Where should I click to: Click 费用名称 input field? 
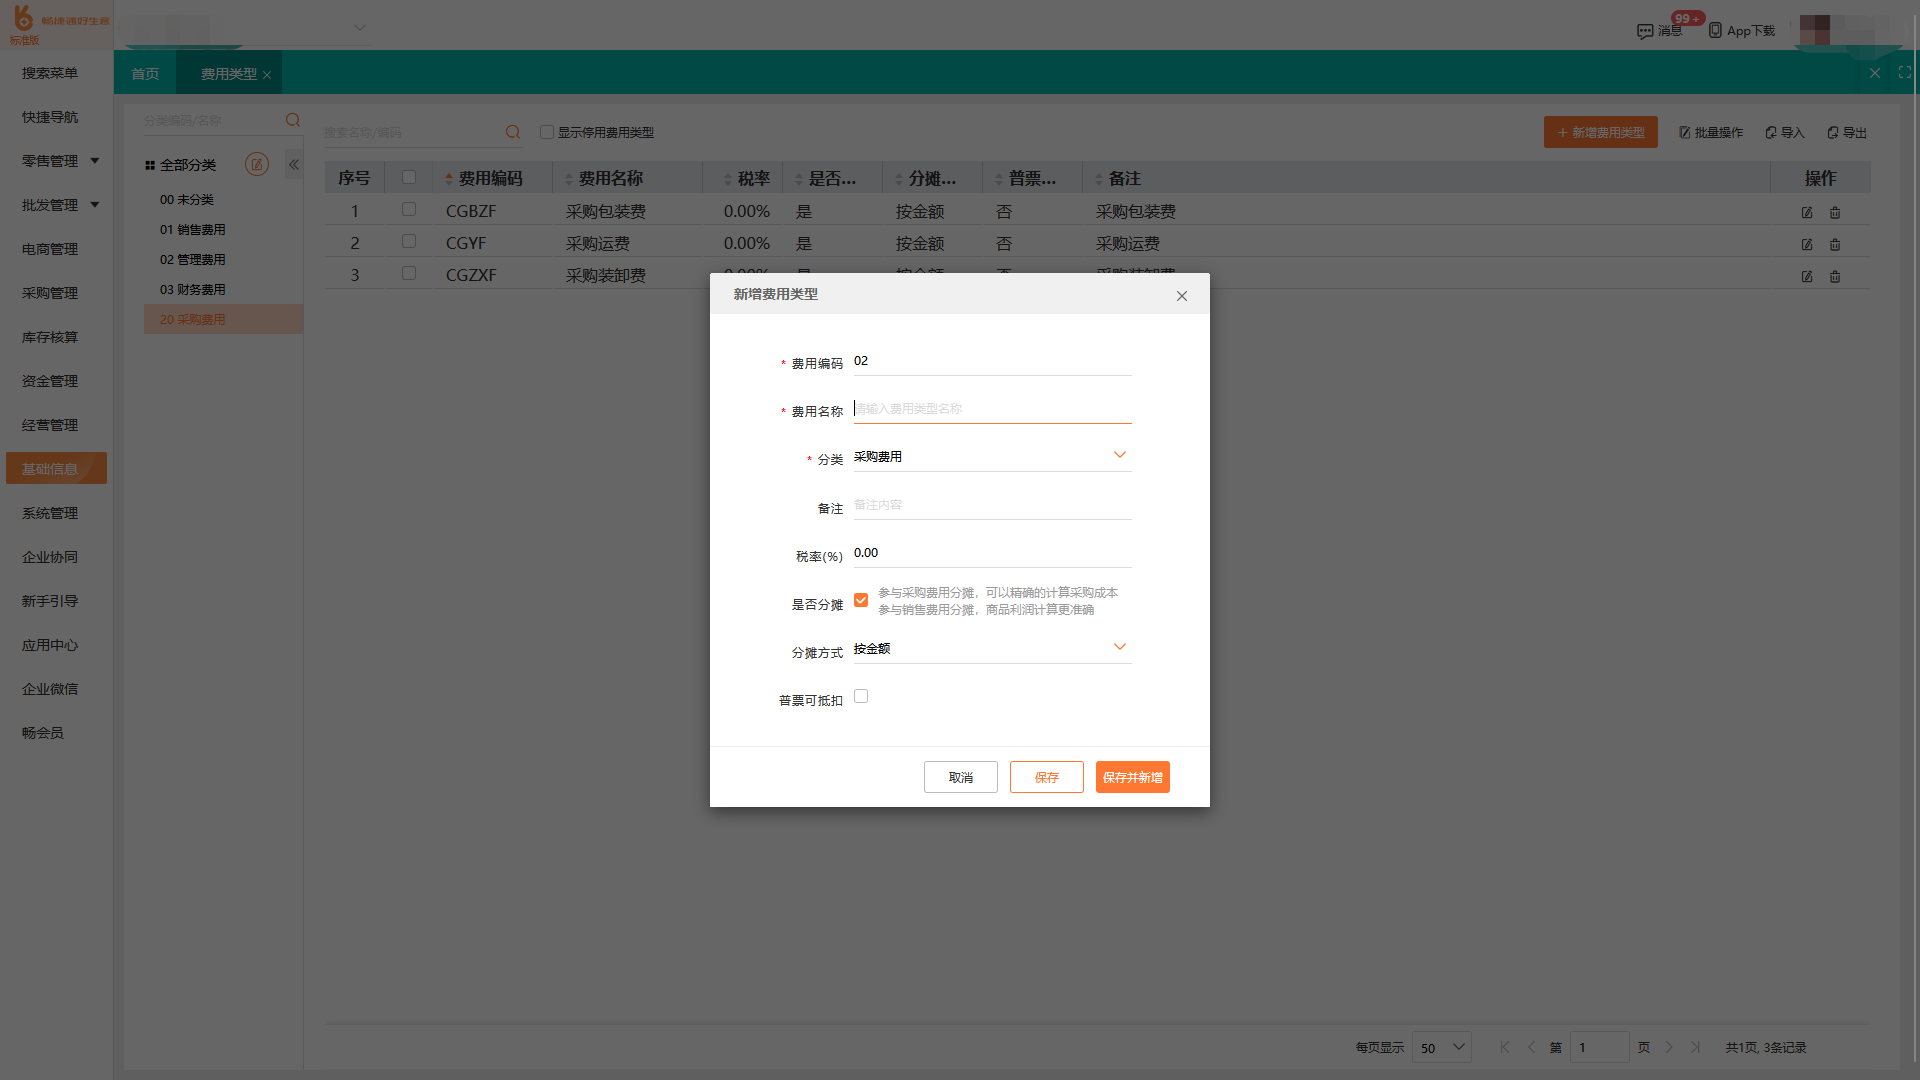[x=993, y=409]
